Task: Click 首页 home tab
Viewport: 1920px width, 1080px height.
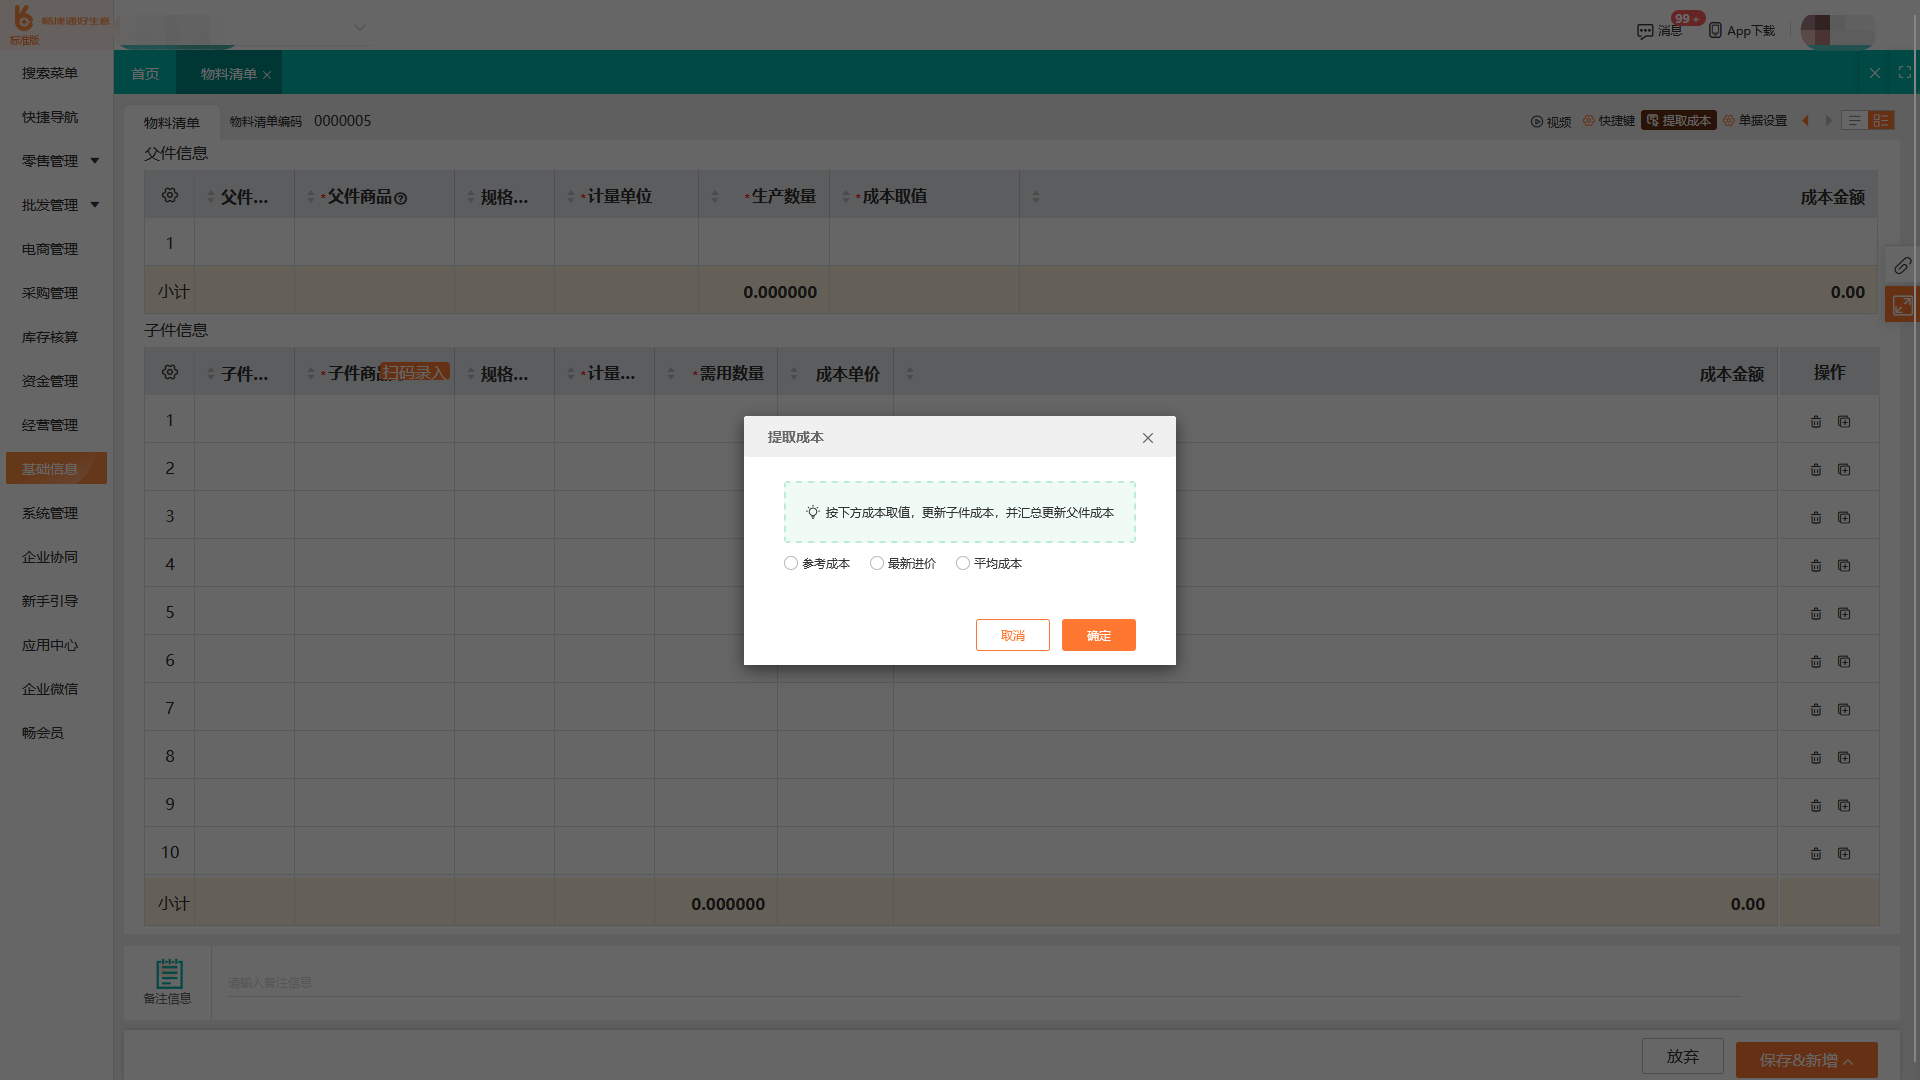Action: (x=145, y=74)
